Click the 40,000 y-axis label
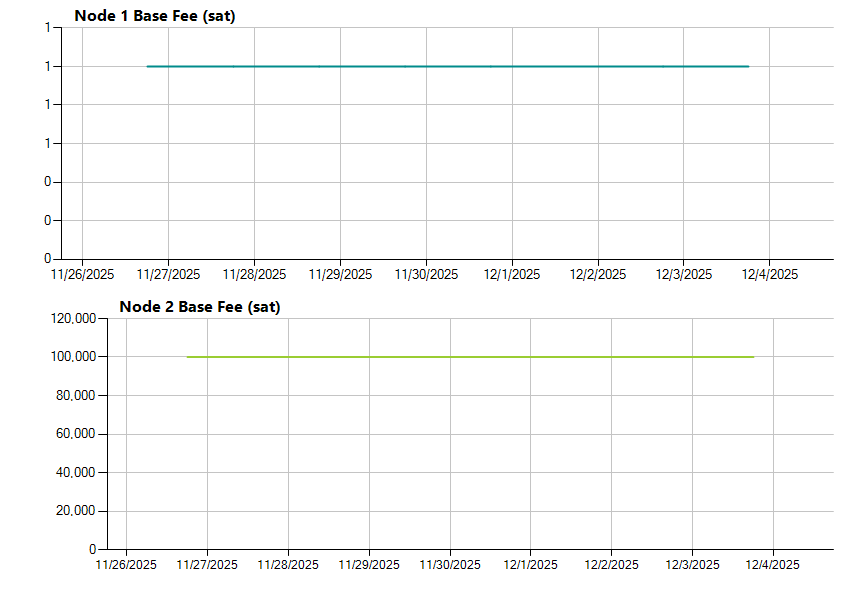860x600 pixels. coord(75,472)
